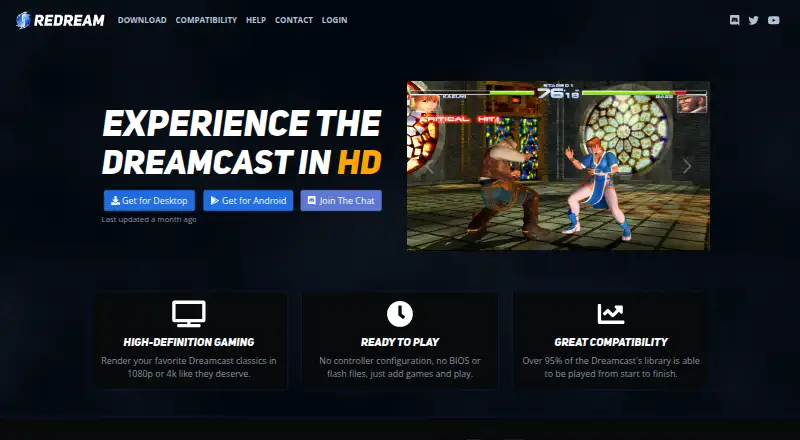The image size is (800, 440).
Task: Click the Join The Chat button
Action: 341,201
